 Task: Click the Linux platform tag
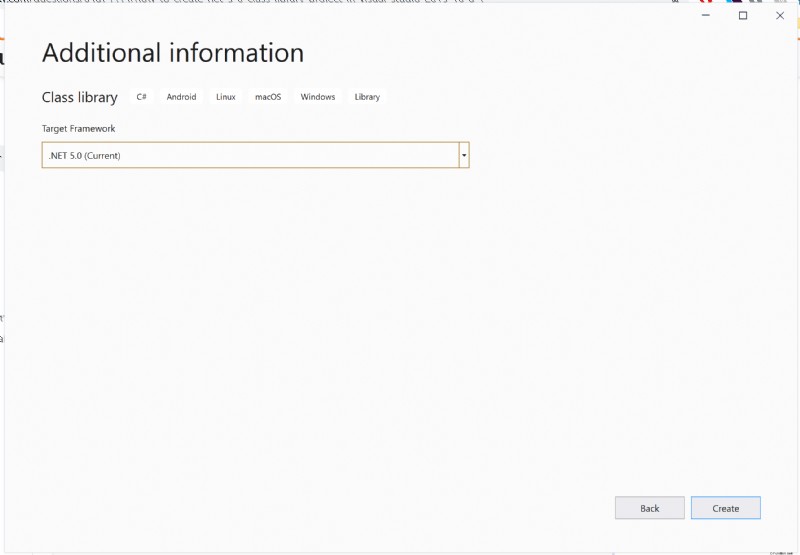pos(226,97)
